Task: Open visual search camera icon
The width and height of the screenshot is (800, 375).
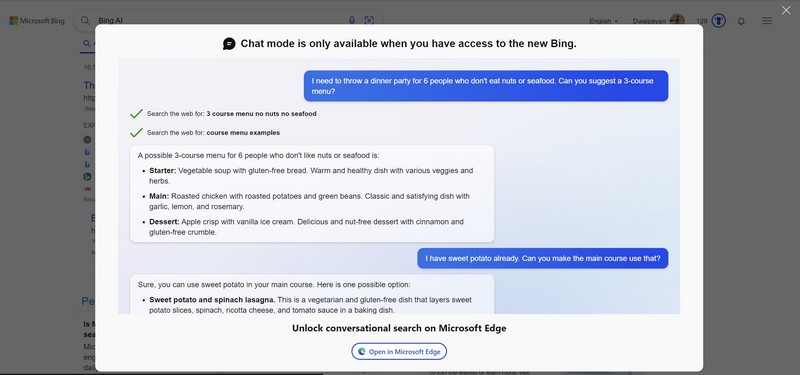Action: [369, 20]
